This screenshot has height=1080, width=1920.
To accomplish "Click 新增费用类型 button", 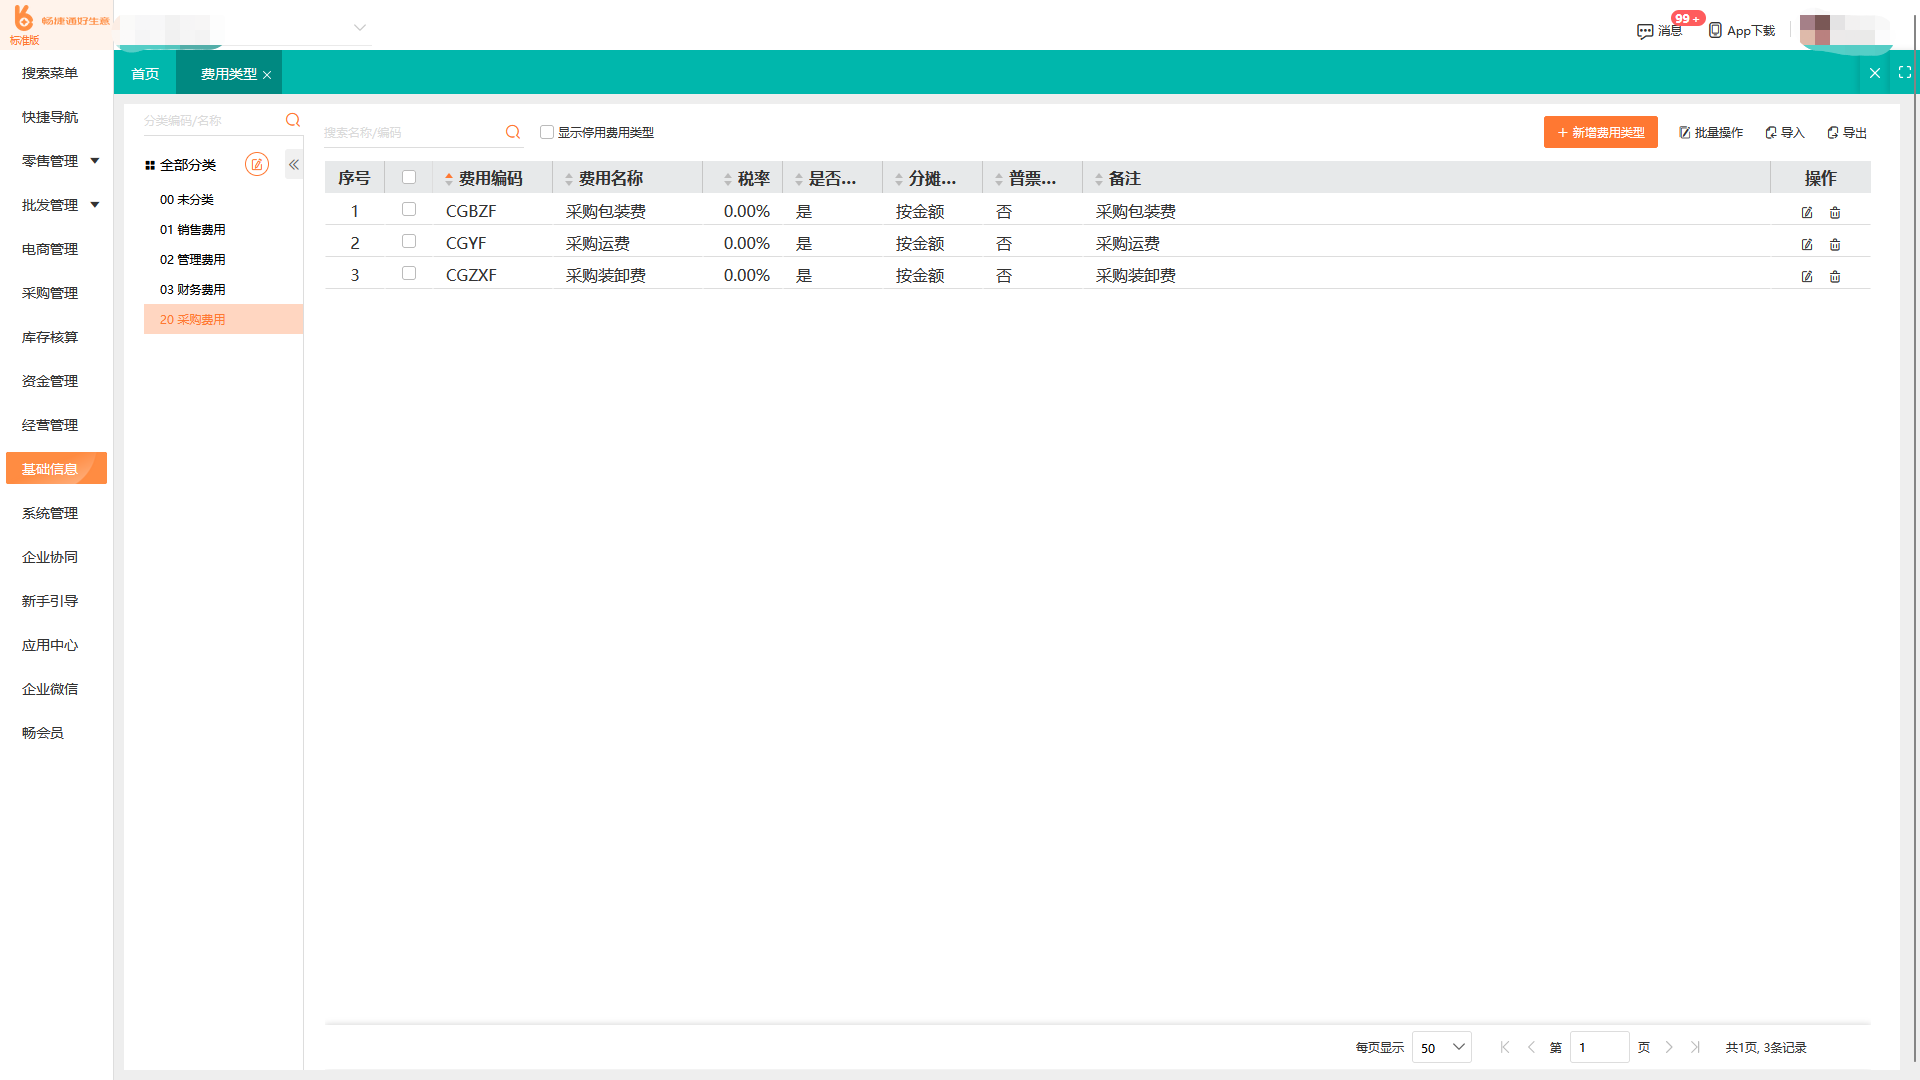I will (1600, 132).
